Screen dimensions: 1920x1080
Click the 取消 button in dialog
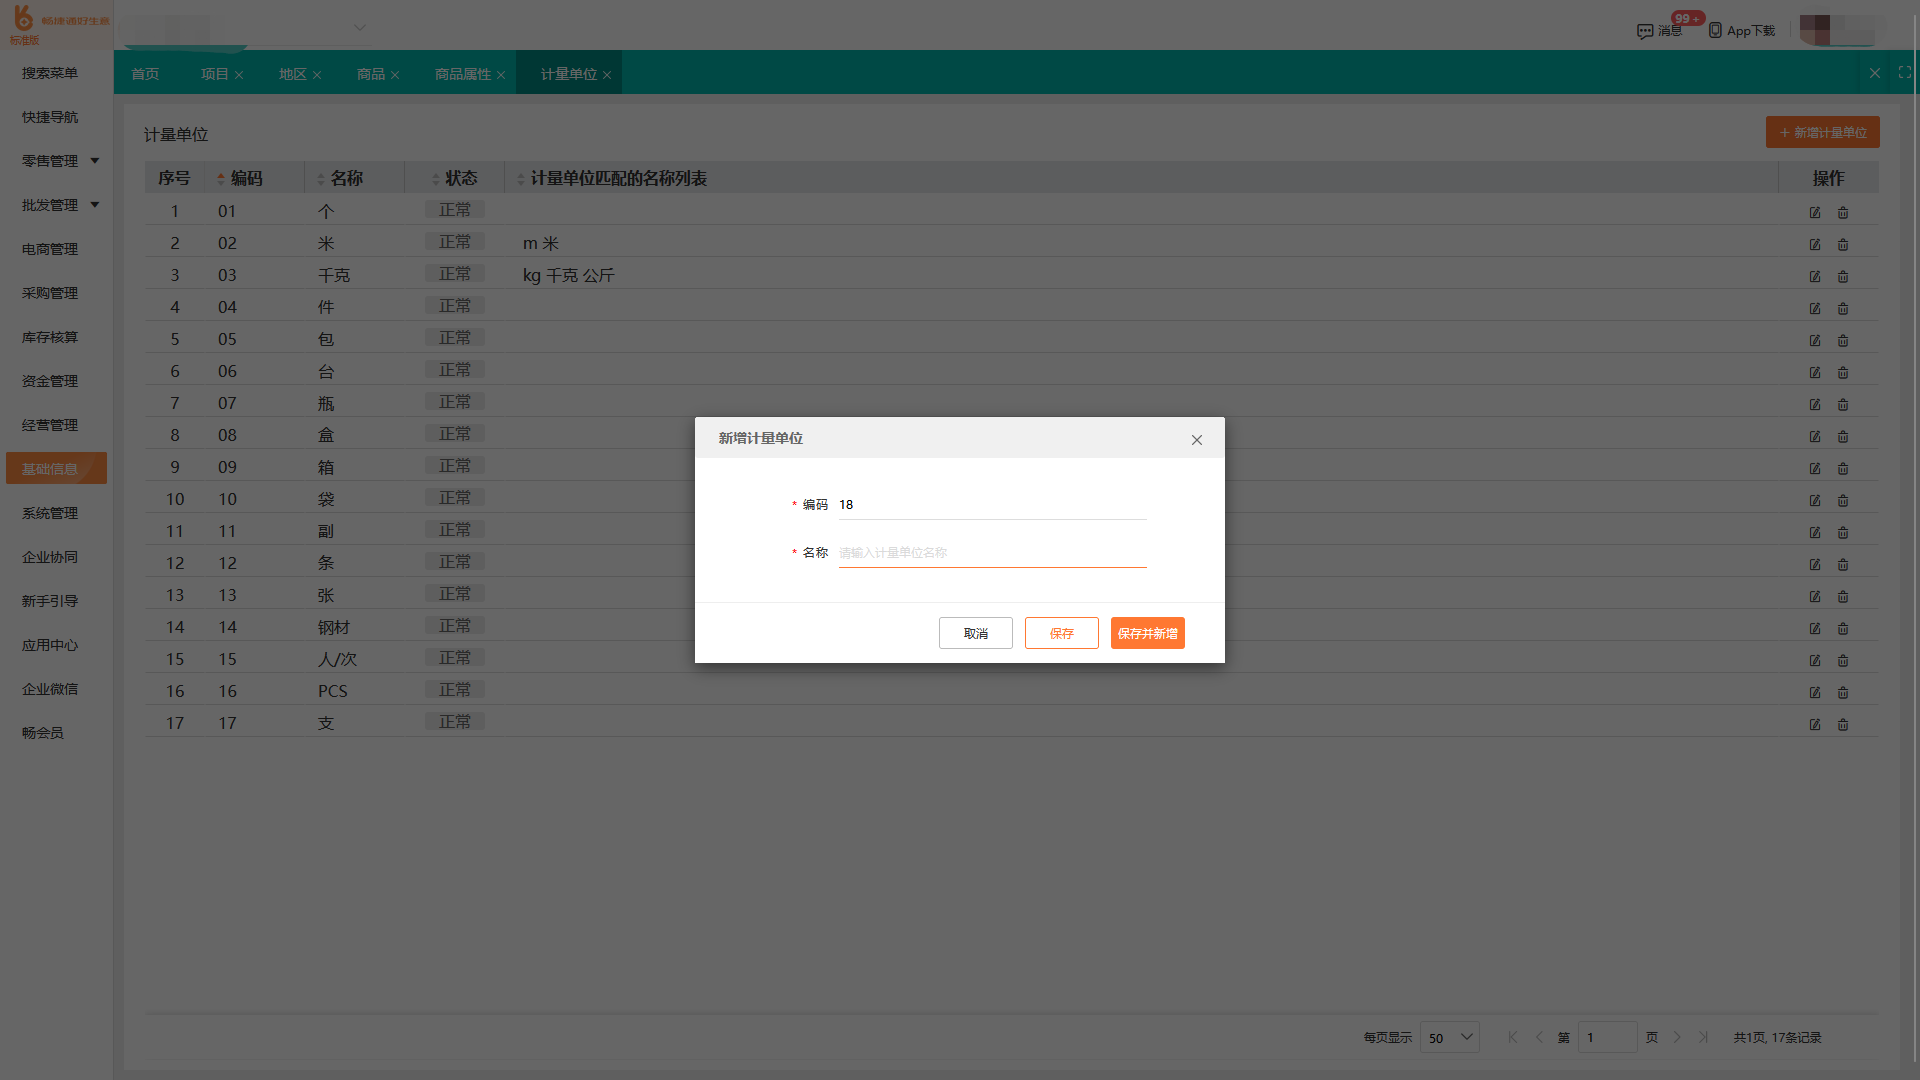[976, 633]
